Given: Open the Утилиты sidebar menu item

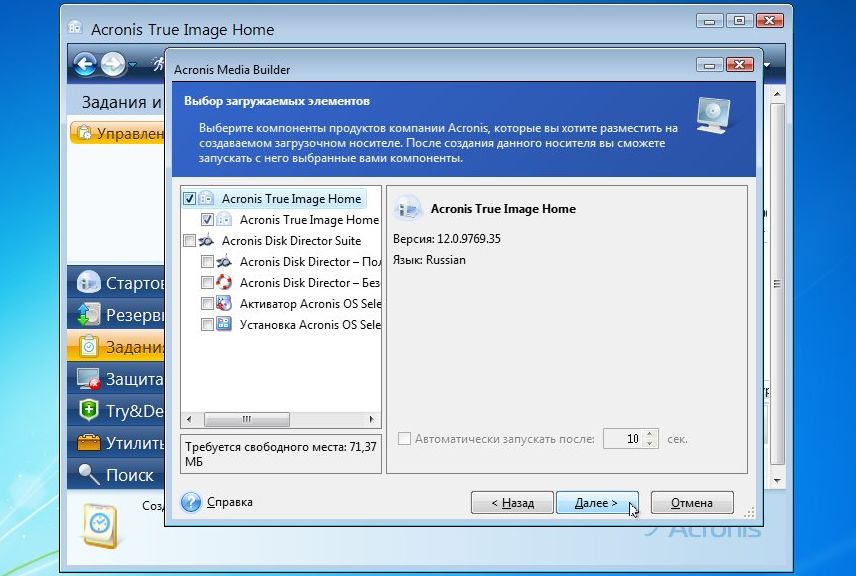Looking at the screenshot, I should [116, 442].
